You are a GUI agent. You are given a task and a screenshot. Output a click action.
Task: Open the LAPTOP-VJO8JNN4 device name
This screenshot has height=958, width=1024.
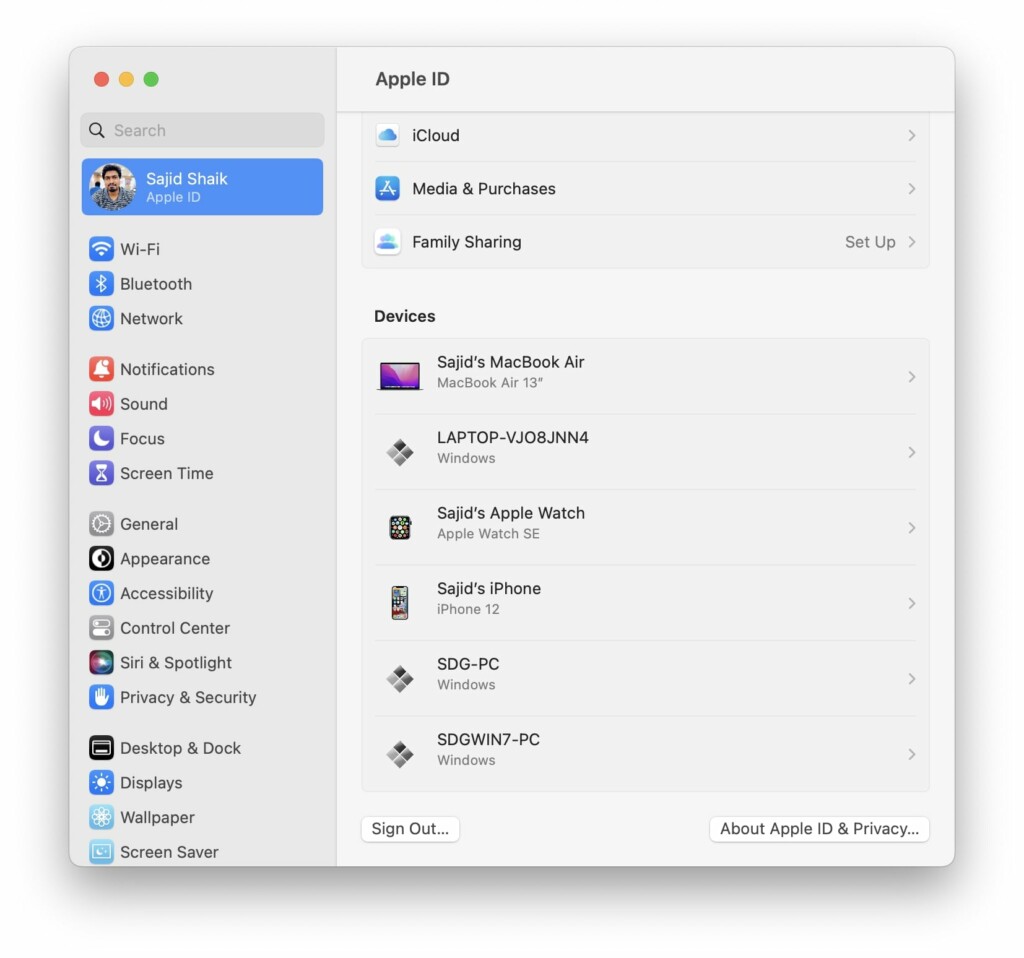pyautogui.click(x=513, y=438)
